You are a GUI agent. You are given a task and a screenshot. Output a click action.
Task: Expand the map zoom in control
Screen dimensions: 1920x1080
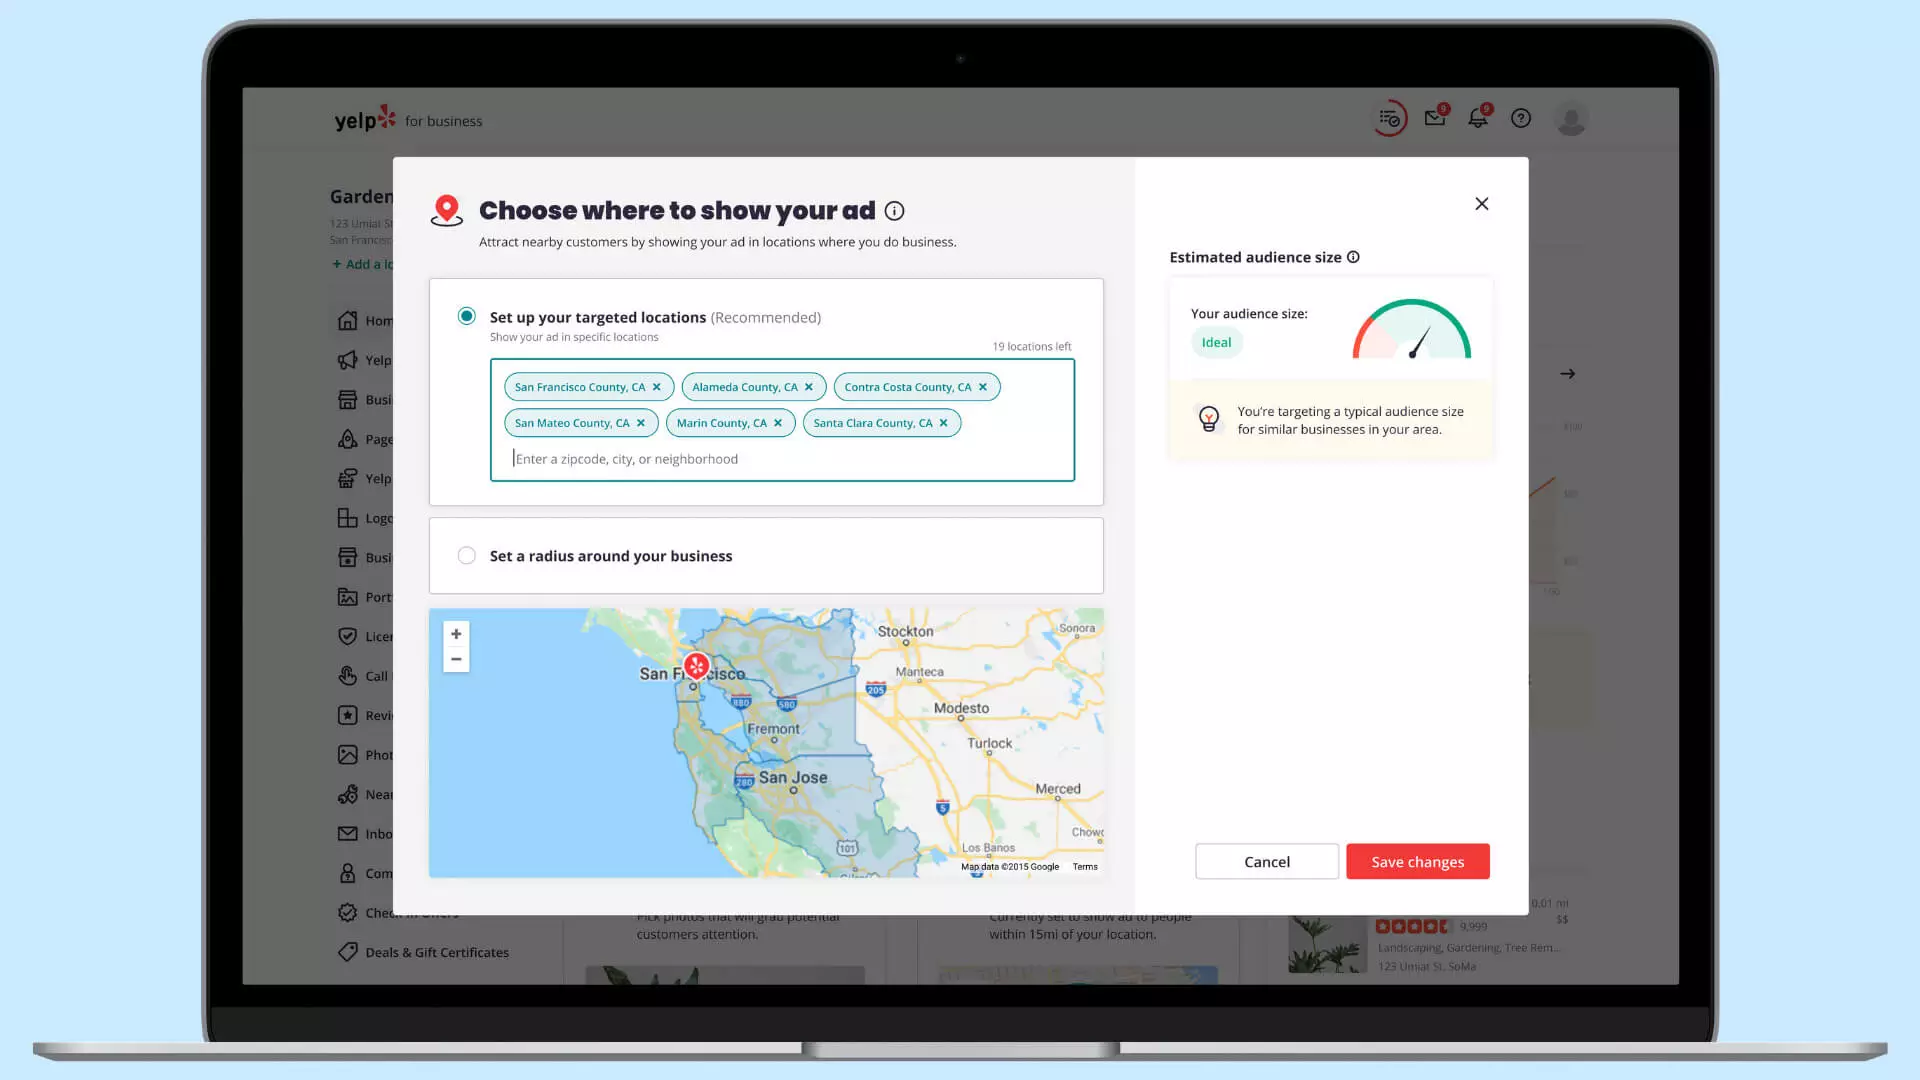[x=456, y=634]
